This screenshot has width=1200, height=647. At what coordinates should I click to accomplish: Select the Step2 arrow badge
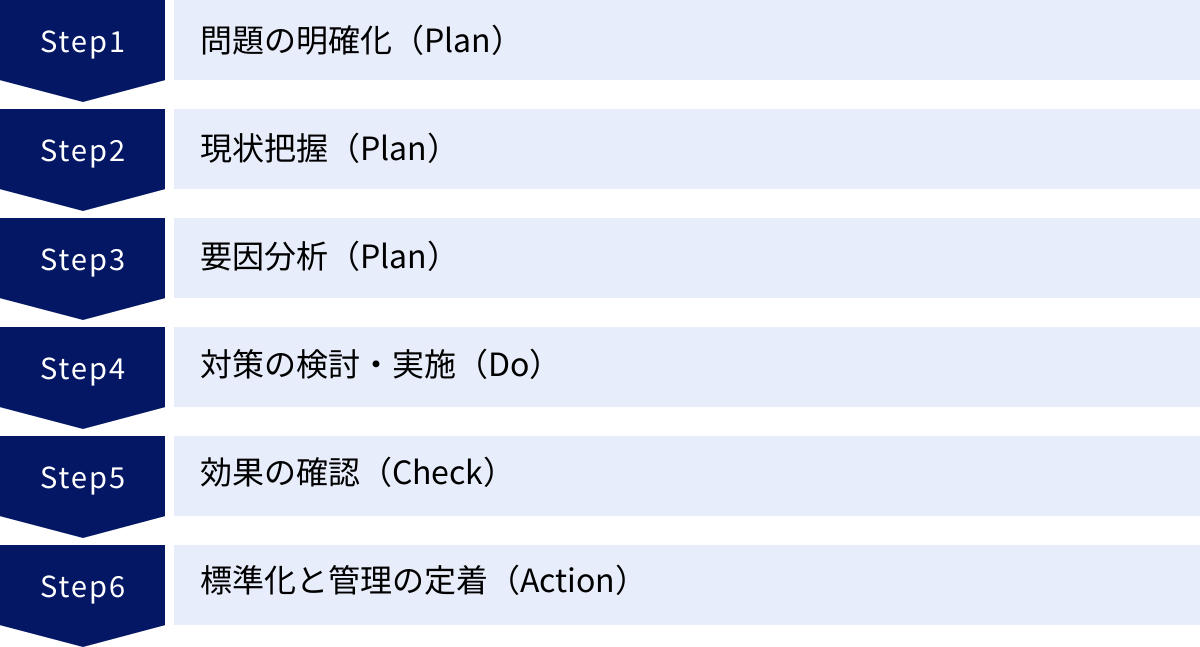[82, 151]
